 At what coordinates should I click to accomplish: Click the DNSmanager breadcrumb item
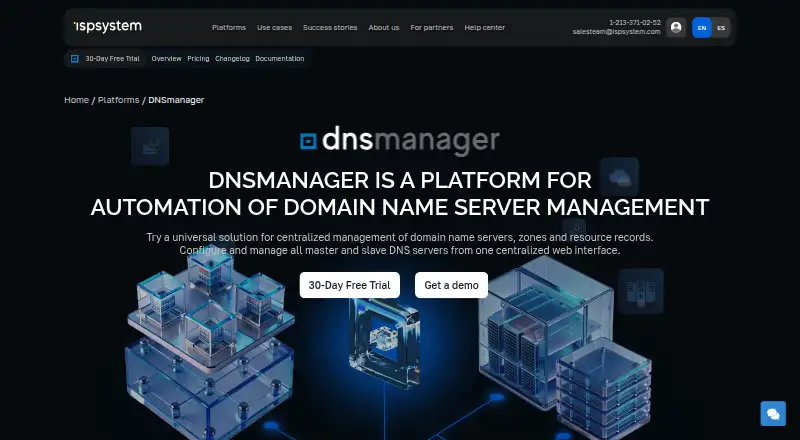(176, 100)
